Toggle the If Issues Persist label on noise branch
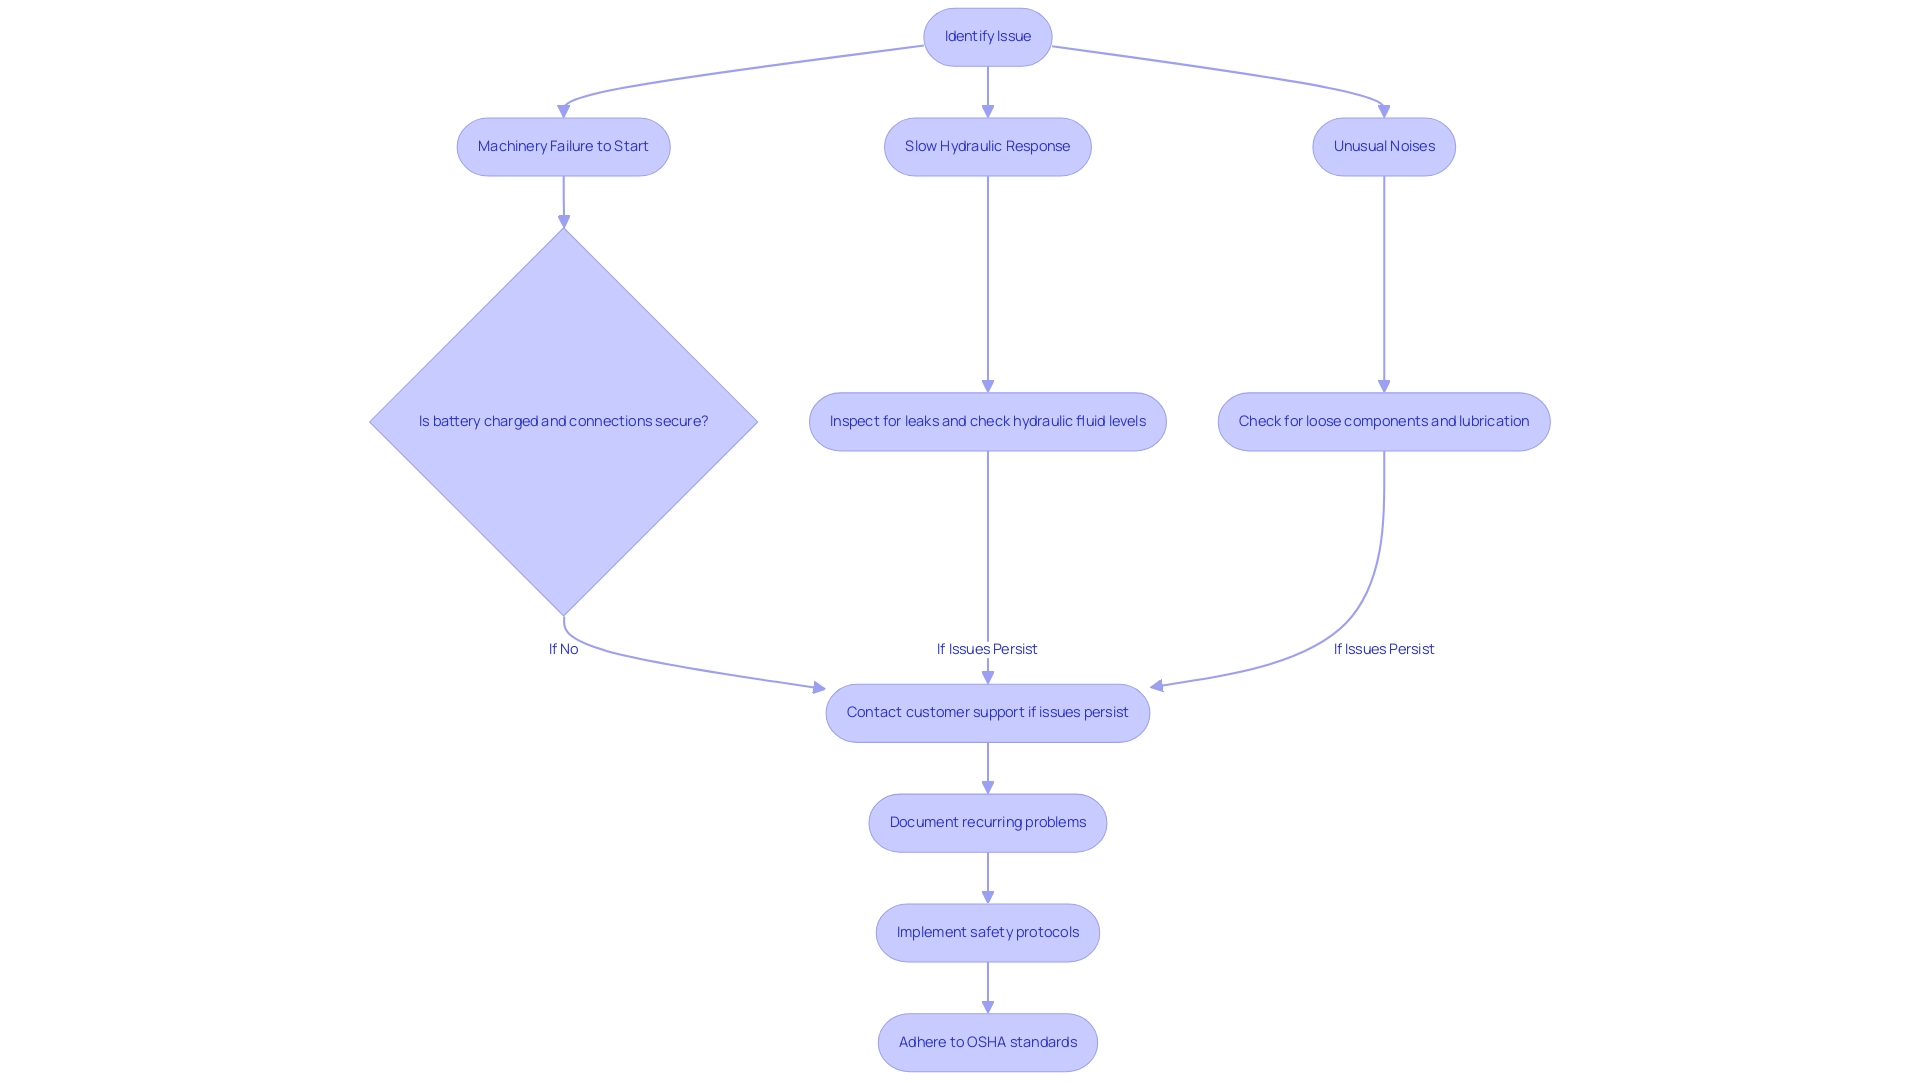 (1383, 648)
